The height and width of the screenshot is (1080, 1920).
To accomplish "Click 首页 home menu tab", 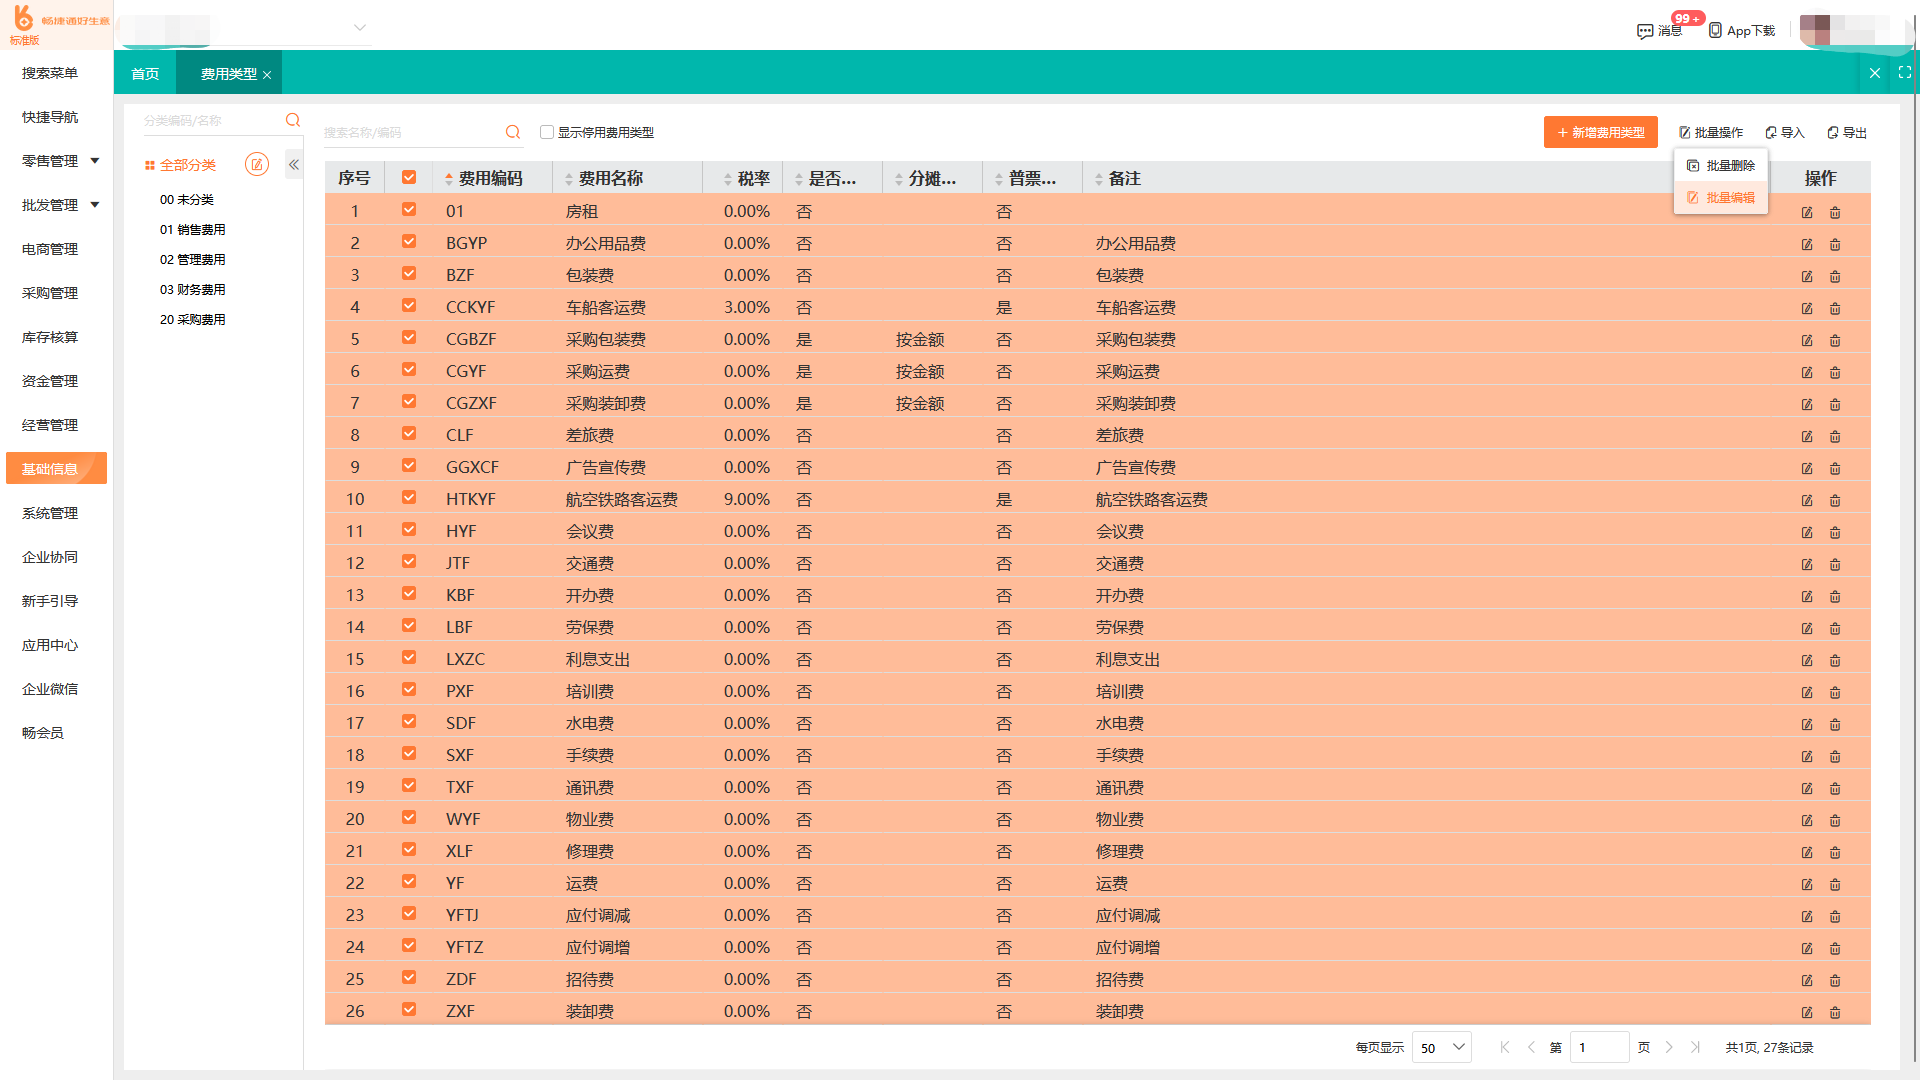I will tap(145, 74).
